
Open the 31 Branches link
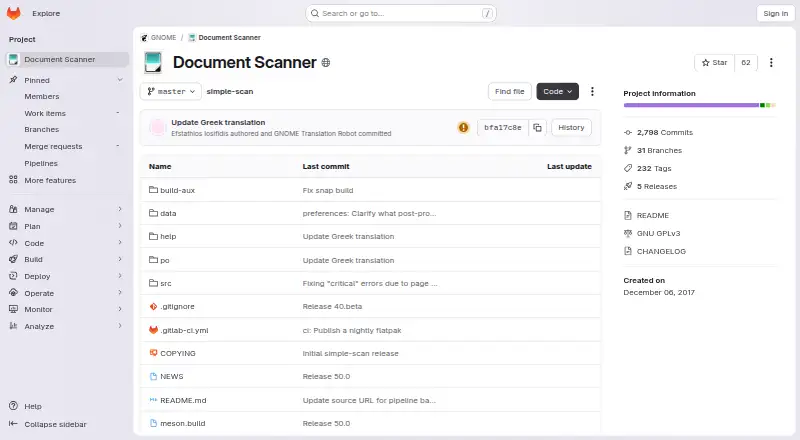659,150
